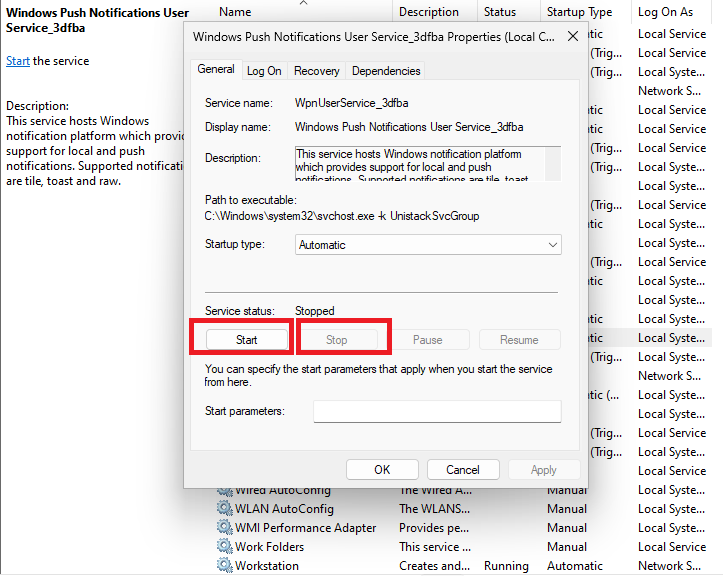The height and width of the screenshot is (576, 723).
Task: Click the Resume service button
Action: coord(519,340)
